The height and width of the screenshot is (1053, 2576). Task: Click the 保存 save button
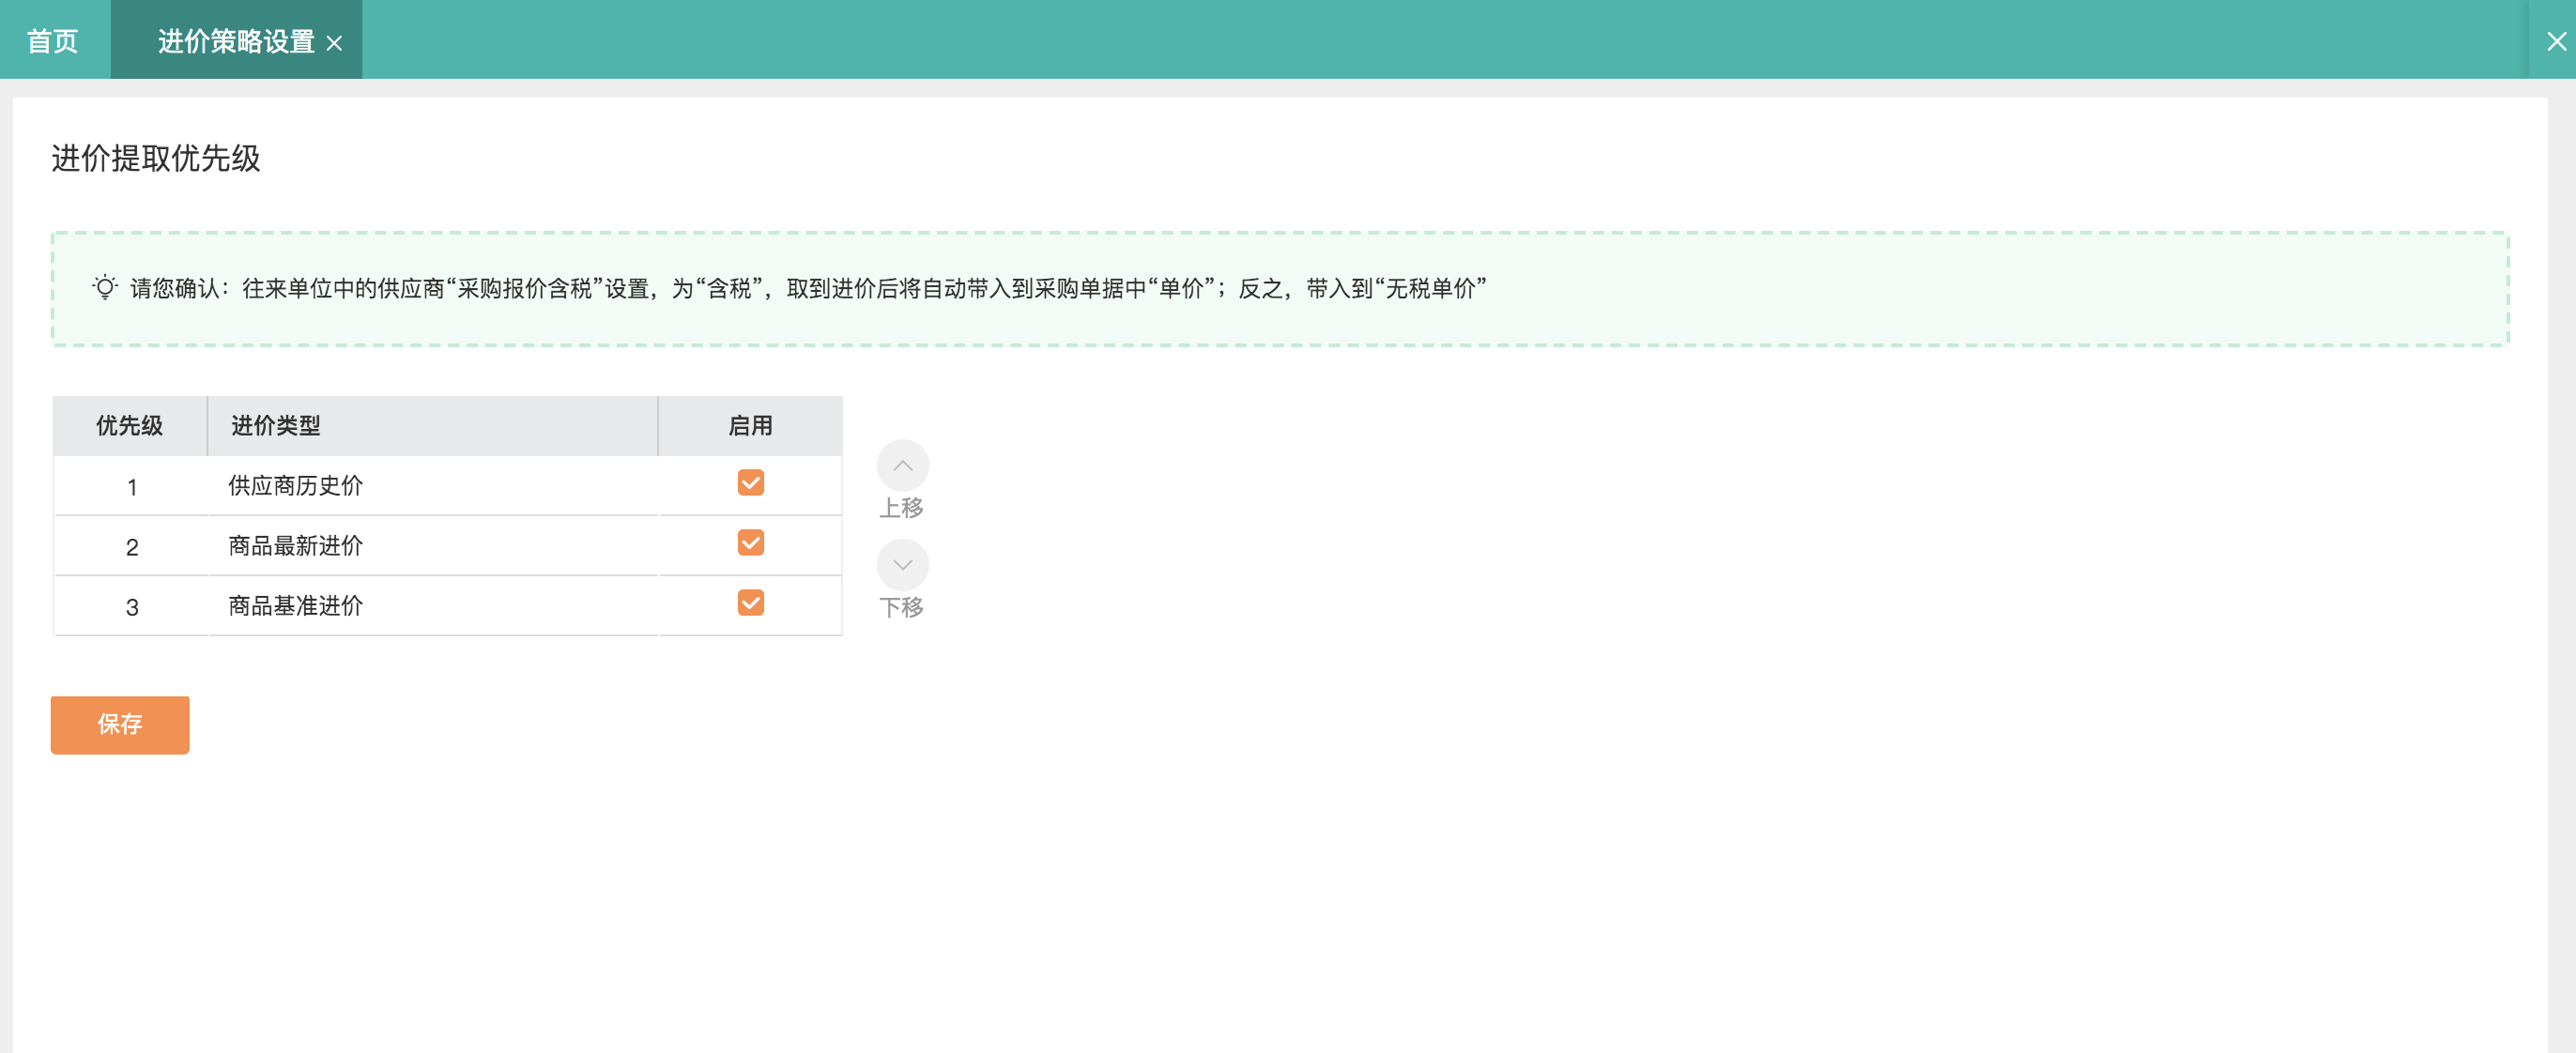click(x=120, y=723)
